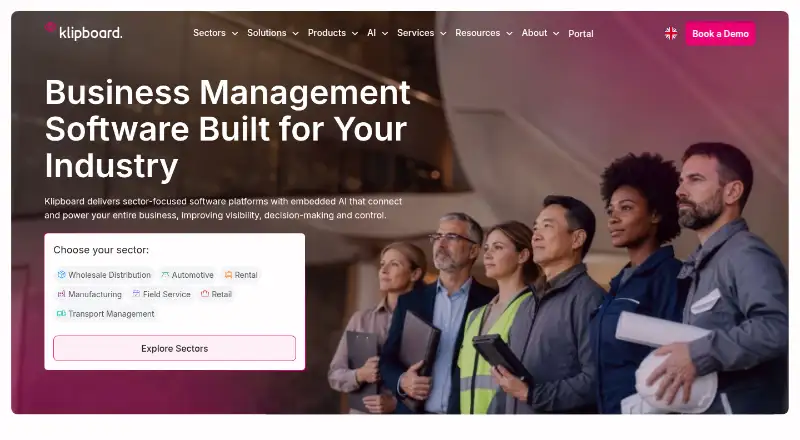800x440 pixels.
Task: Click the Klipboard description paragraph
Action: click(223, 208)
